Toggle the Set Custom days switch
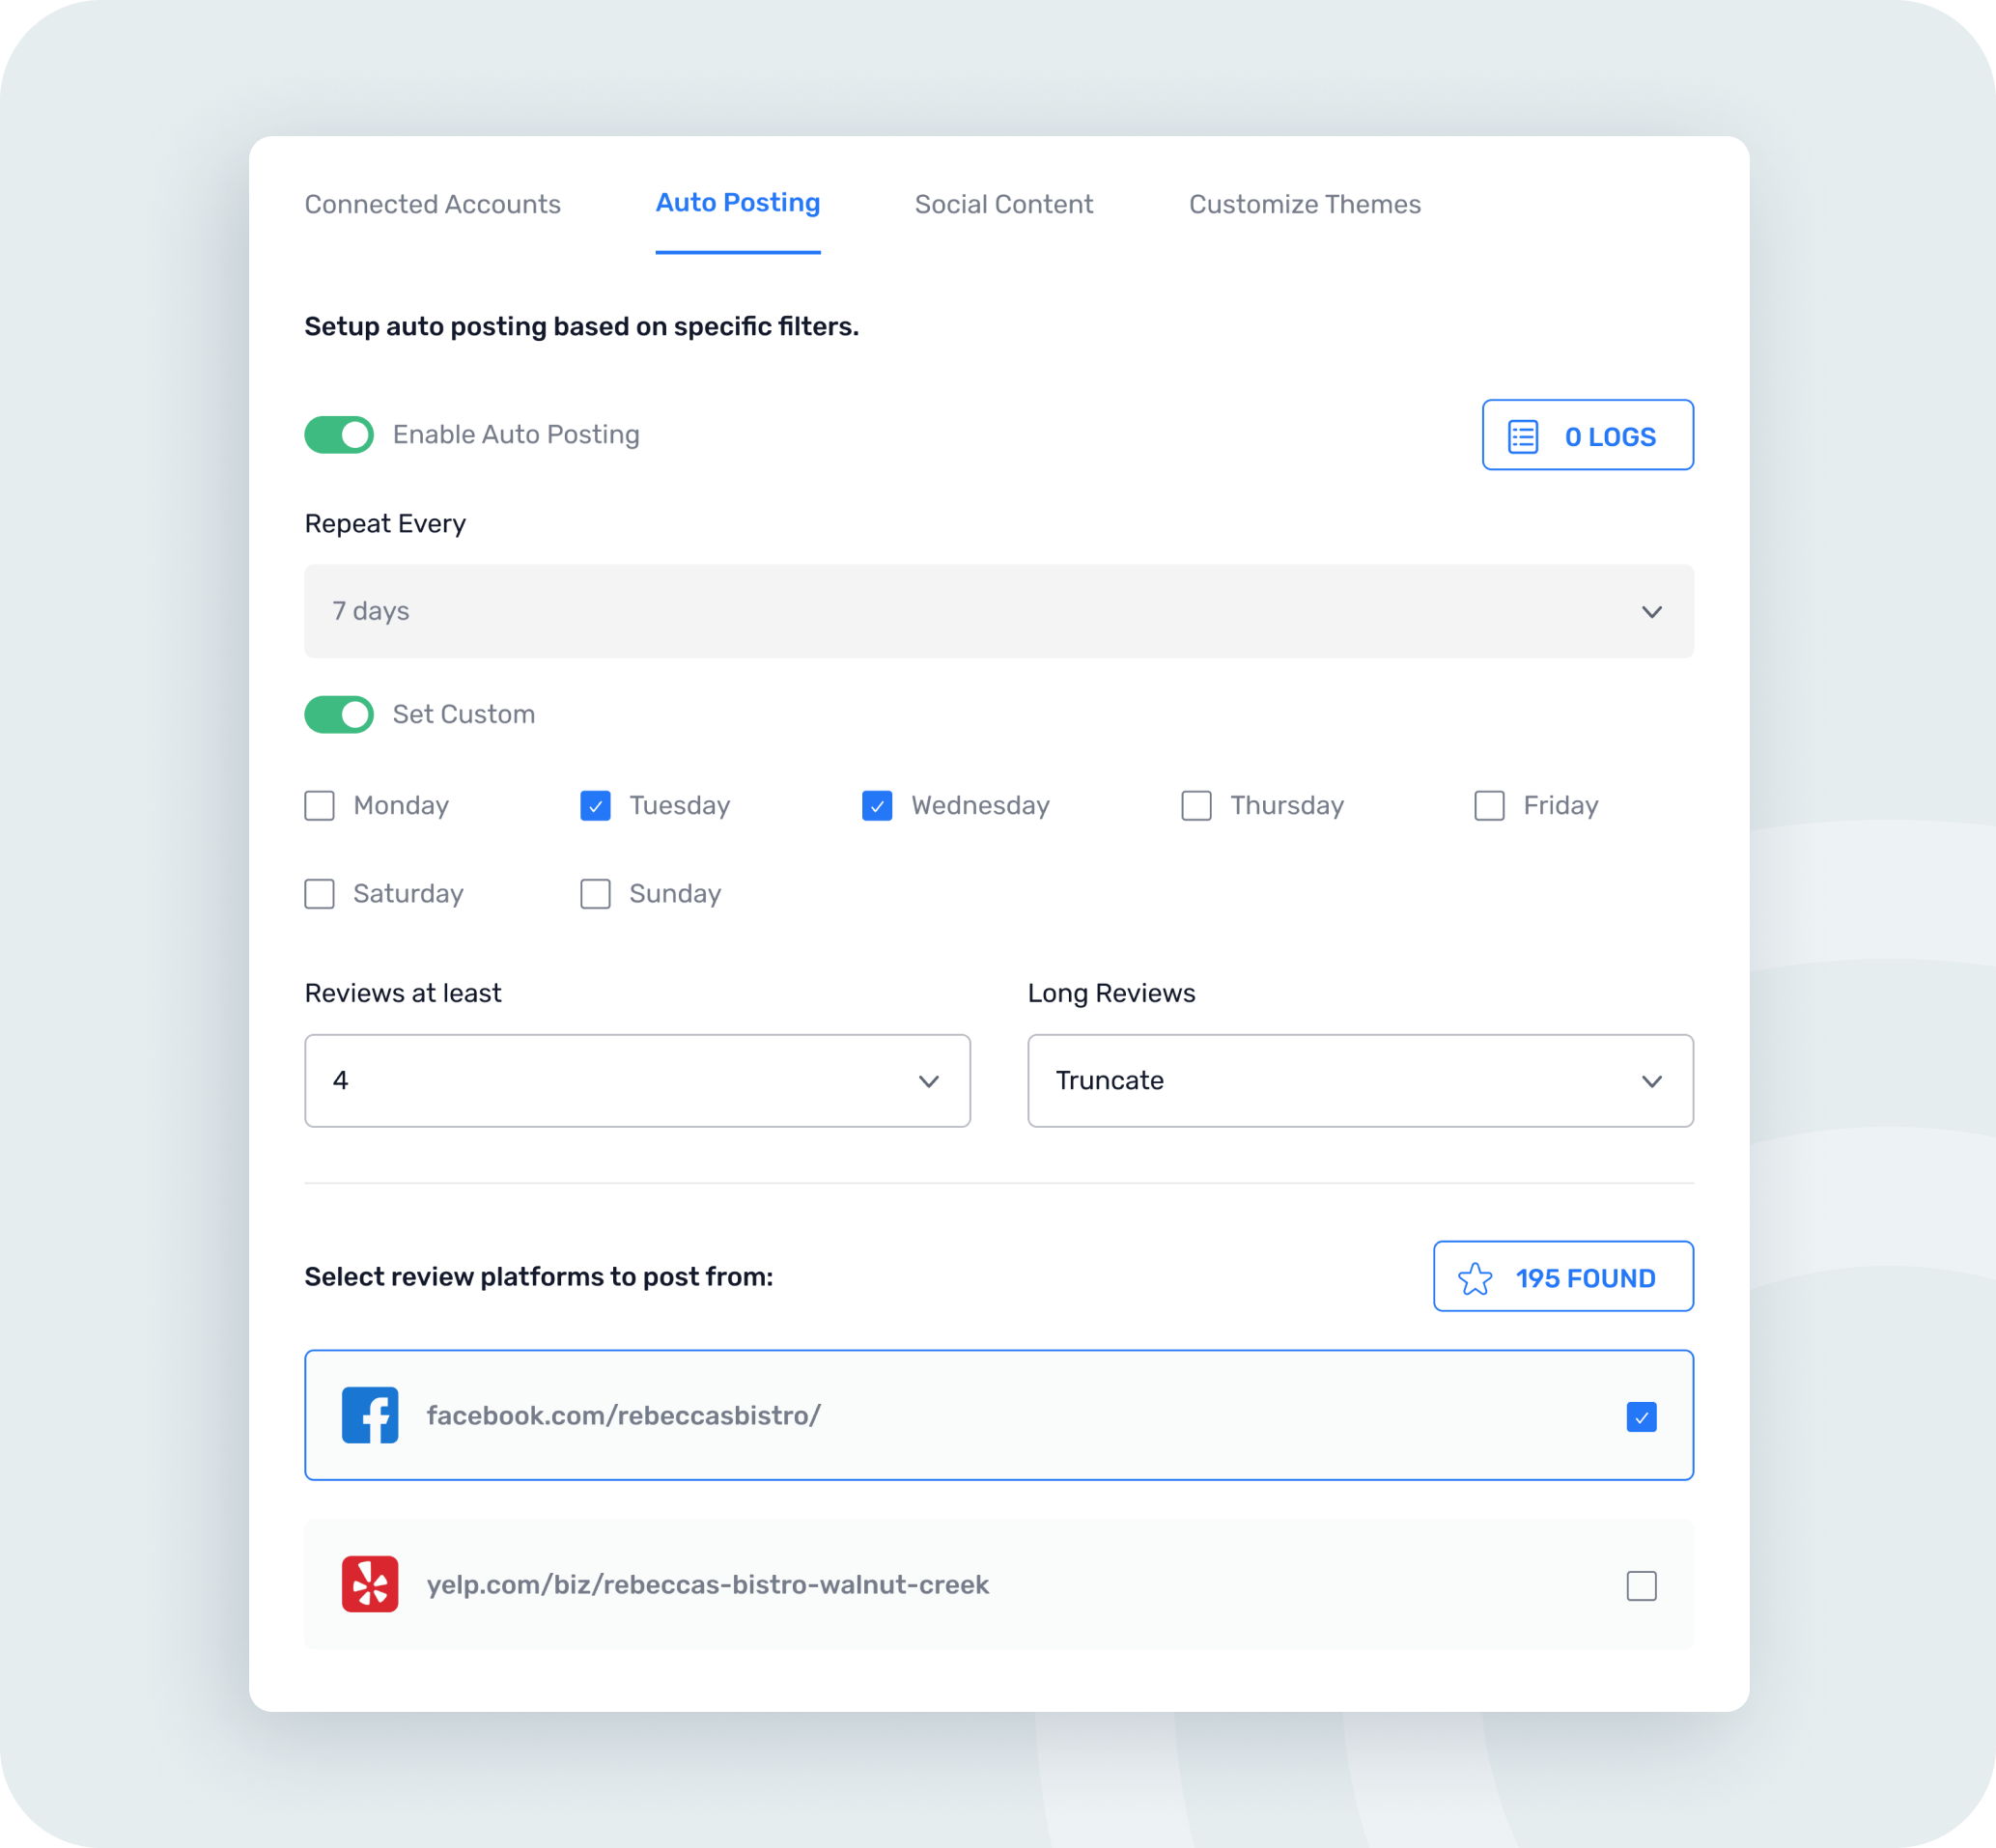 pyautogui.click(x=341, y=713)
